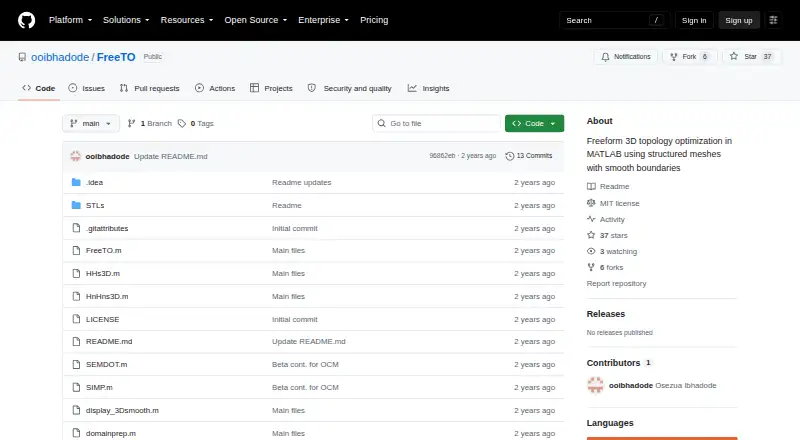Viewport: 800px width, 440px height.
Task: Open the header menu icon after Sign up
Action: click(x=773, y=20)
